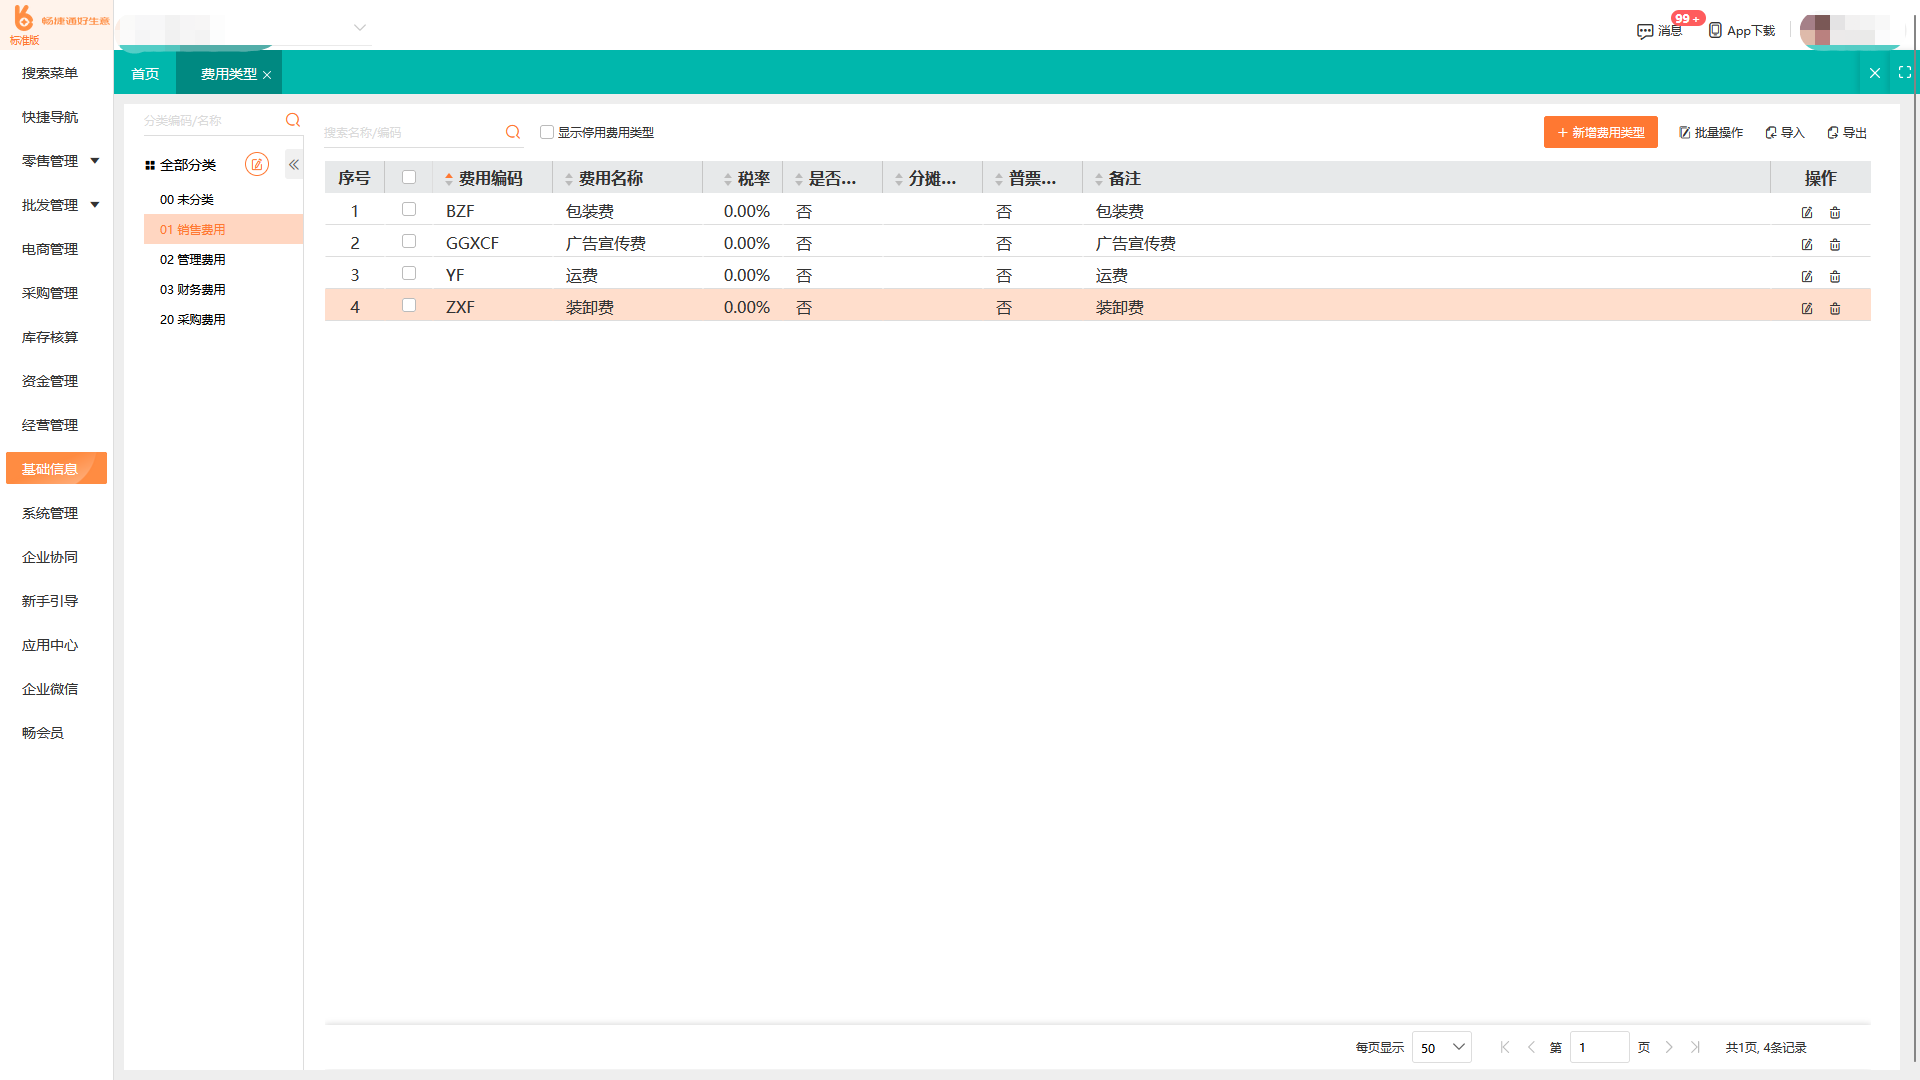This screenshot has height=1080, width=1920.
Task: Toggle 显示停用费用类型 checkbox
Action: click(546, 131)
